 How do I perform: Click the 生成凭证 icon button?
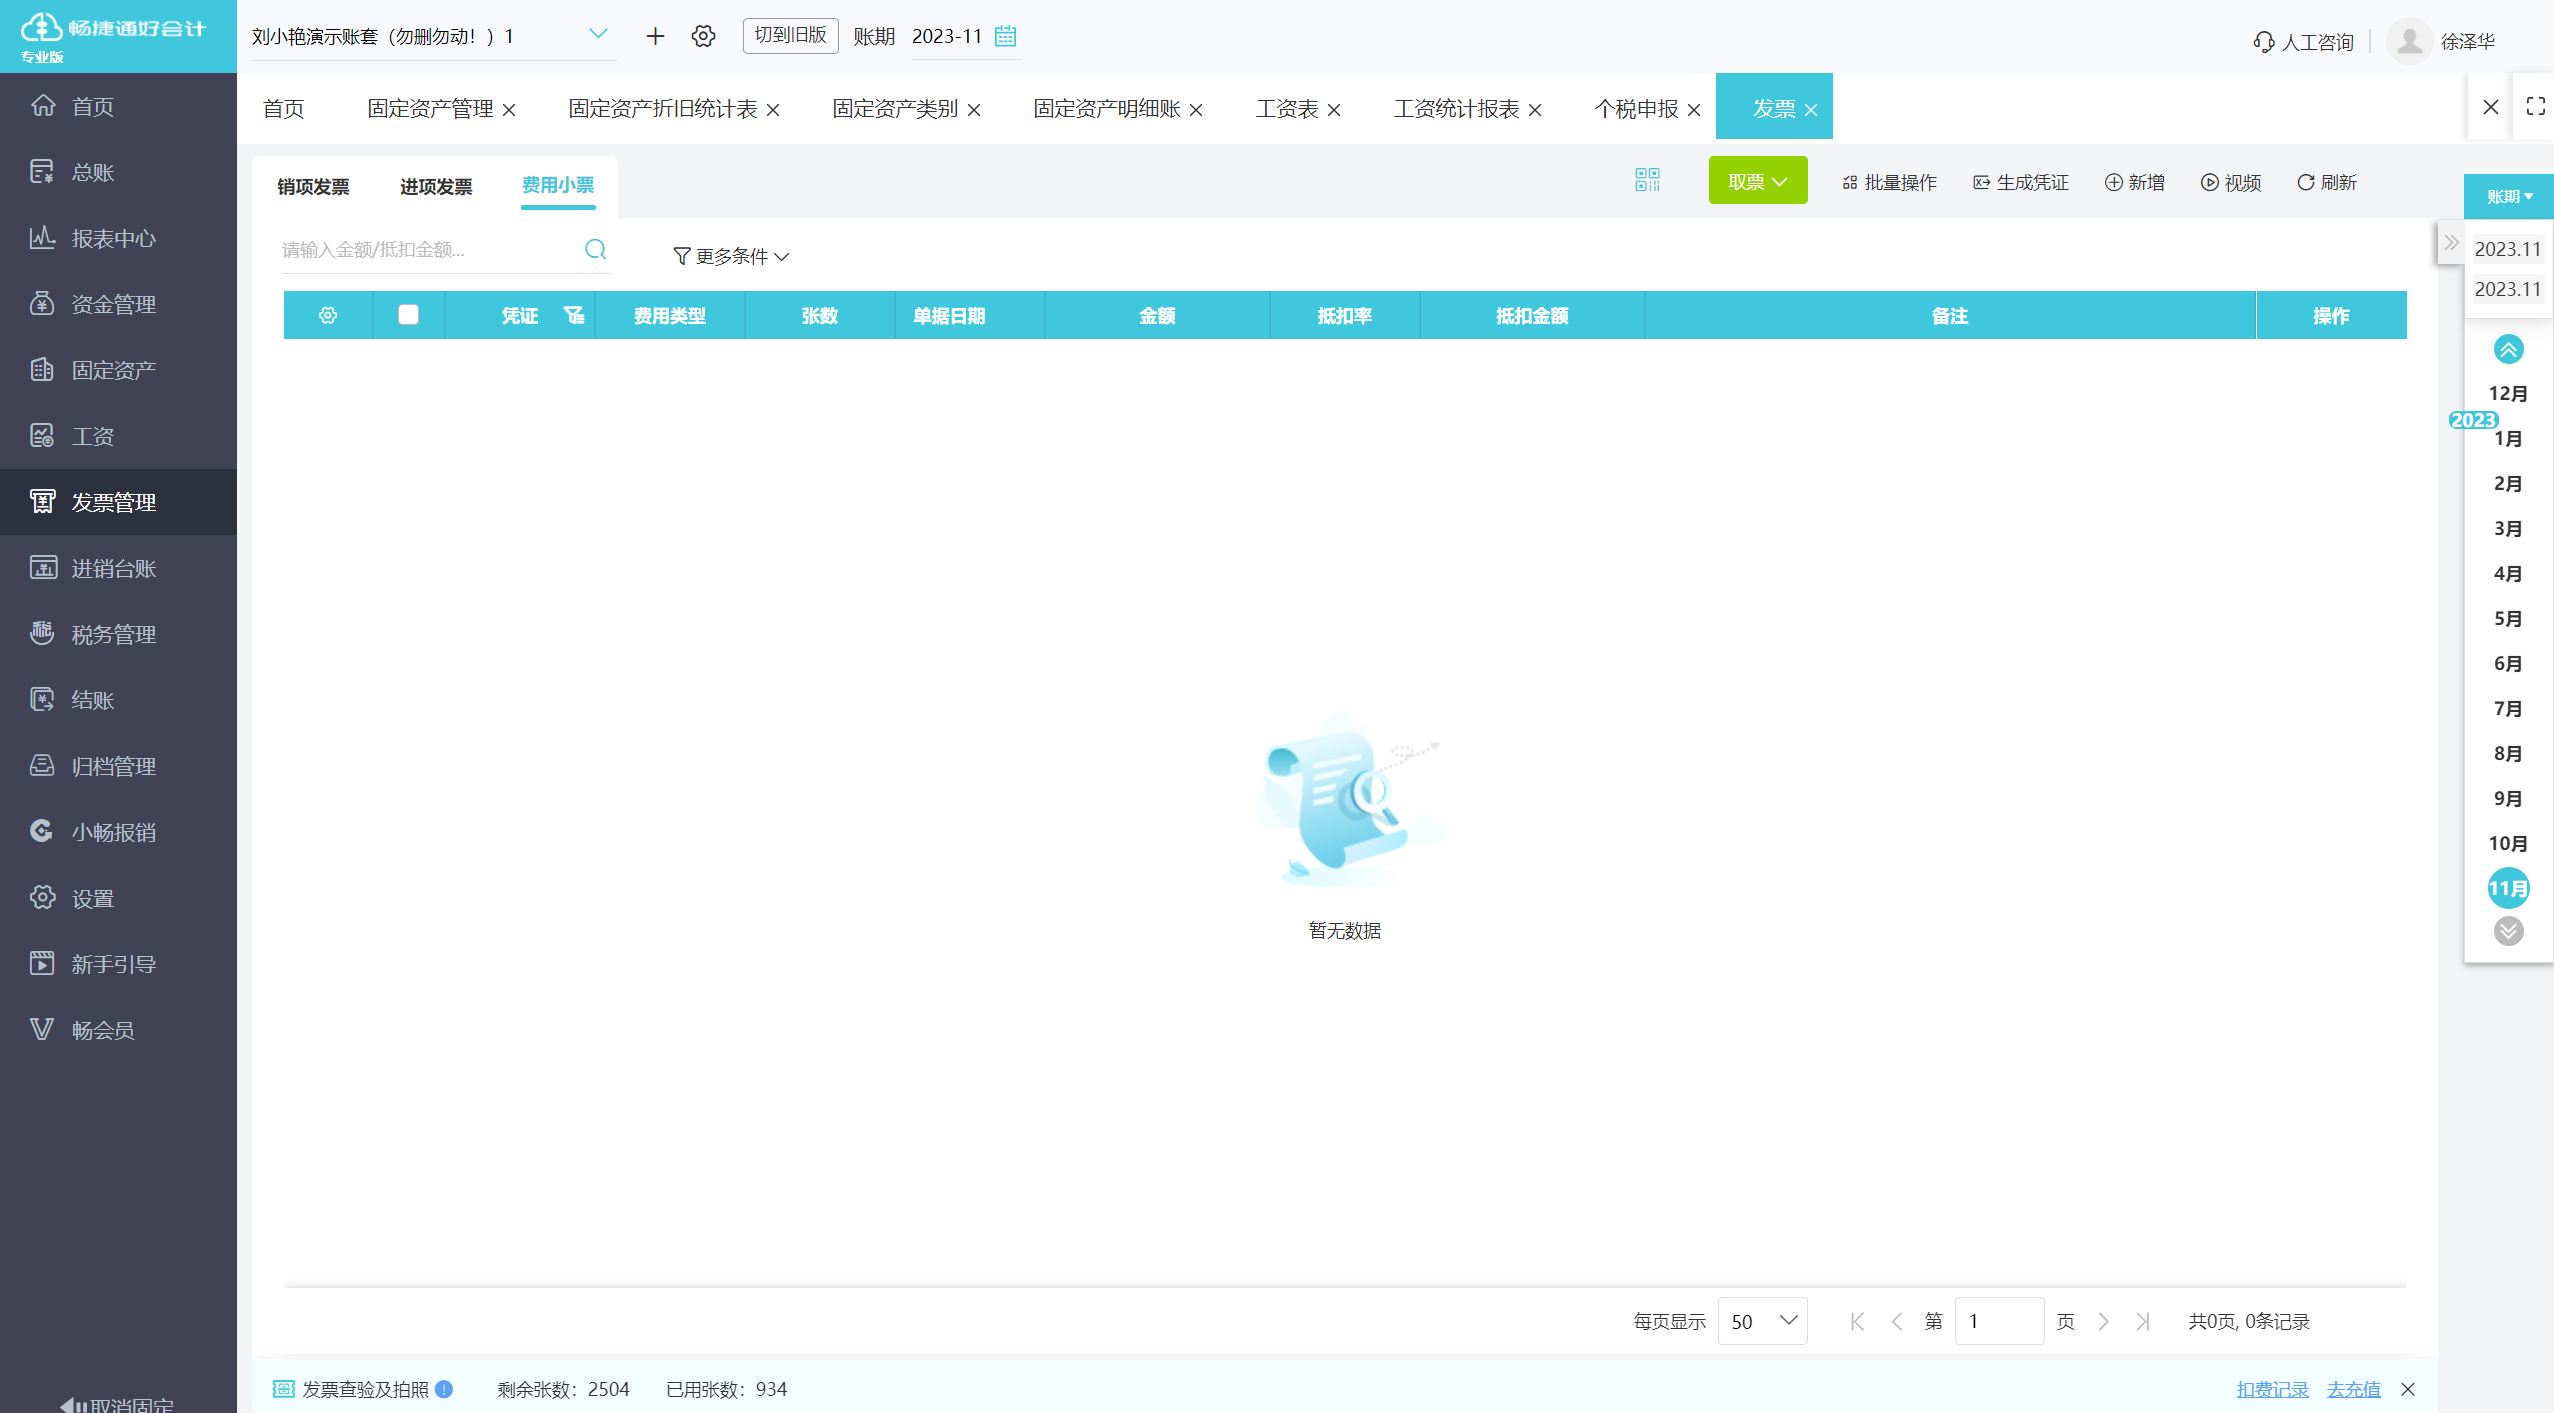tap(2025, 181)
